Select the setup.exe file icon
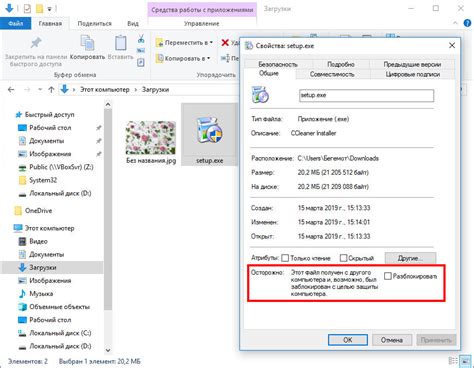The width and height of the screenshot is (474, 368). [x=209, y=131]
